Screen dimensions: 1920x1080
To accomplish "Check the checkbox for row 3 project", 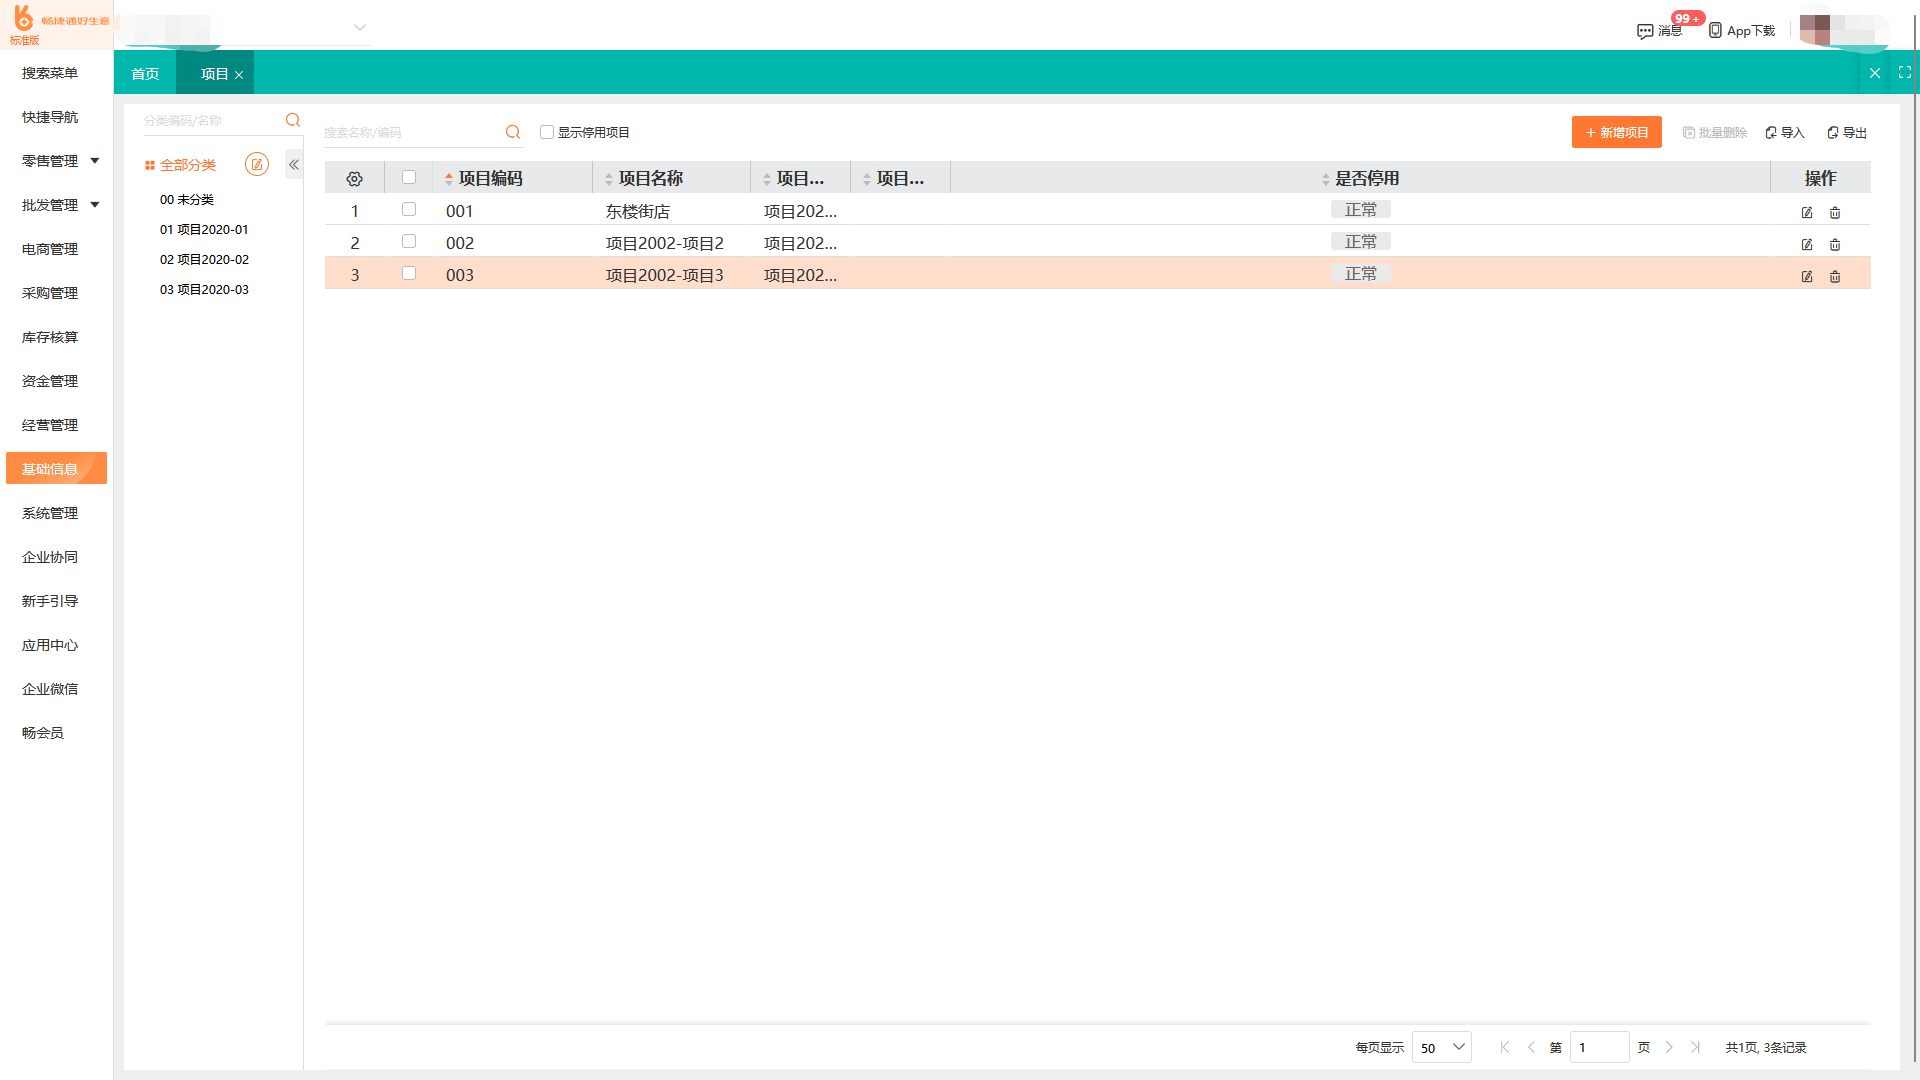I will (x=409, y=273).
